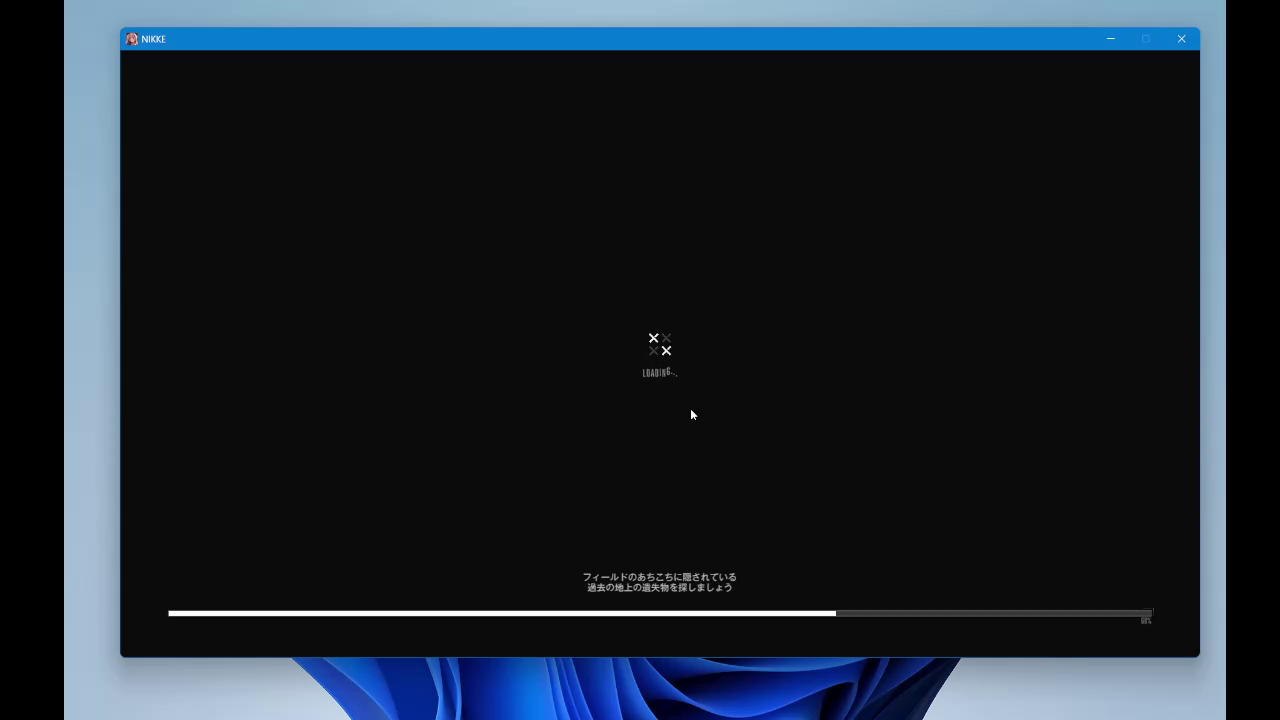Close the NIKKE window

(x=1181, y=39)
